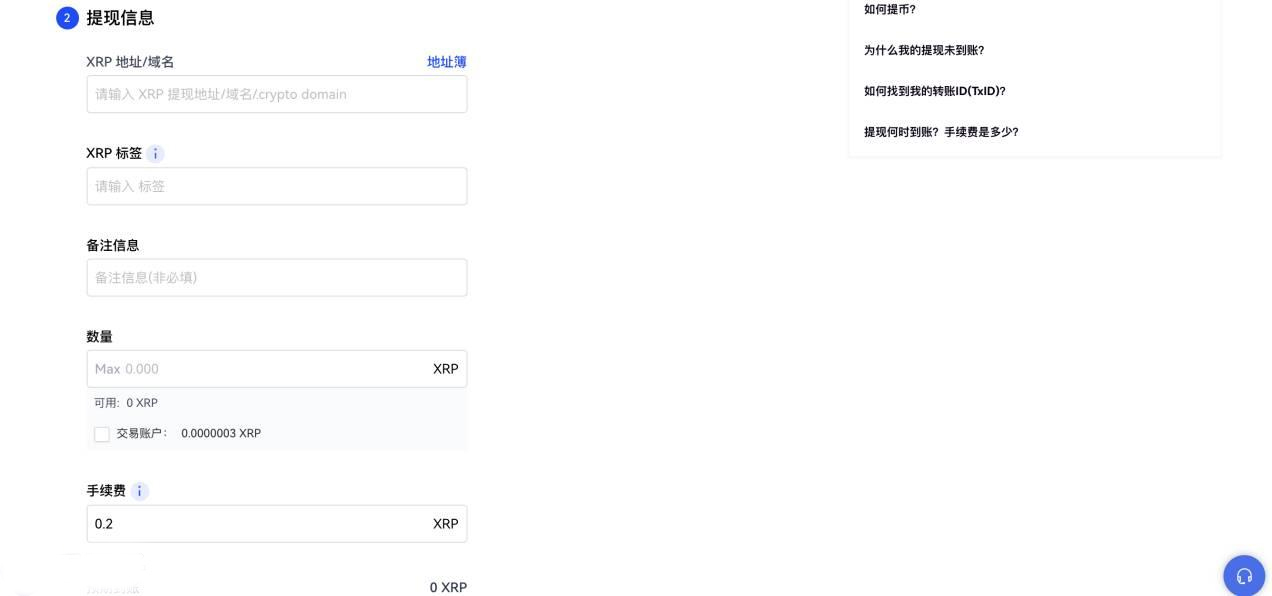Click the 0 XRP received amount at bottom
Image resolution: width=1272 pixels, height=596 pixels.
pyautogui.click(x=448, y=587)
